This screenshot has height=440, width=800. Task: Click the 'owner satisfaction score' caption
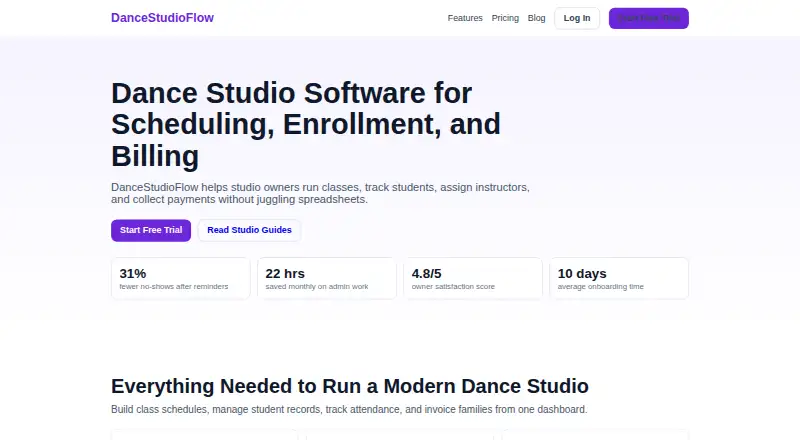pyautogui.click(x=453, y=286)
